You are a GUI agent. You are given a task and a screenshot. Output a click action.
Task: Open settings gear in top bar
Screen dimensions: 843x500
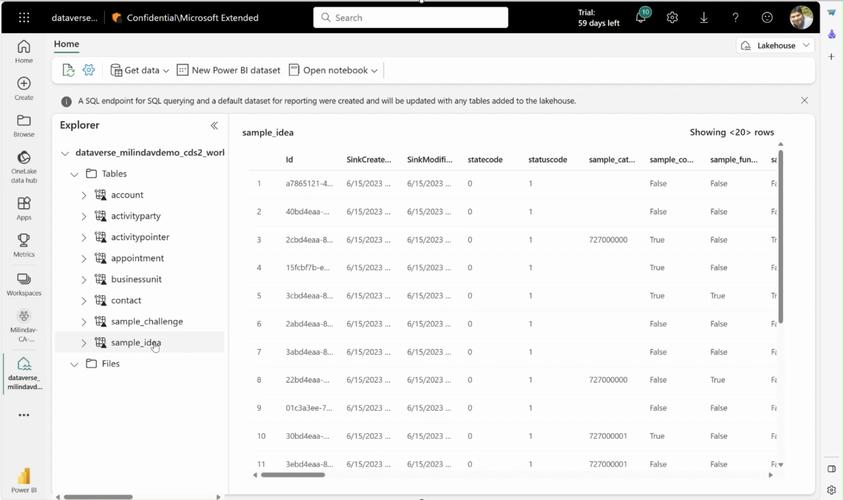672,18
